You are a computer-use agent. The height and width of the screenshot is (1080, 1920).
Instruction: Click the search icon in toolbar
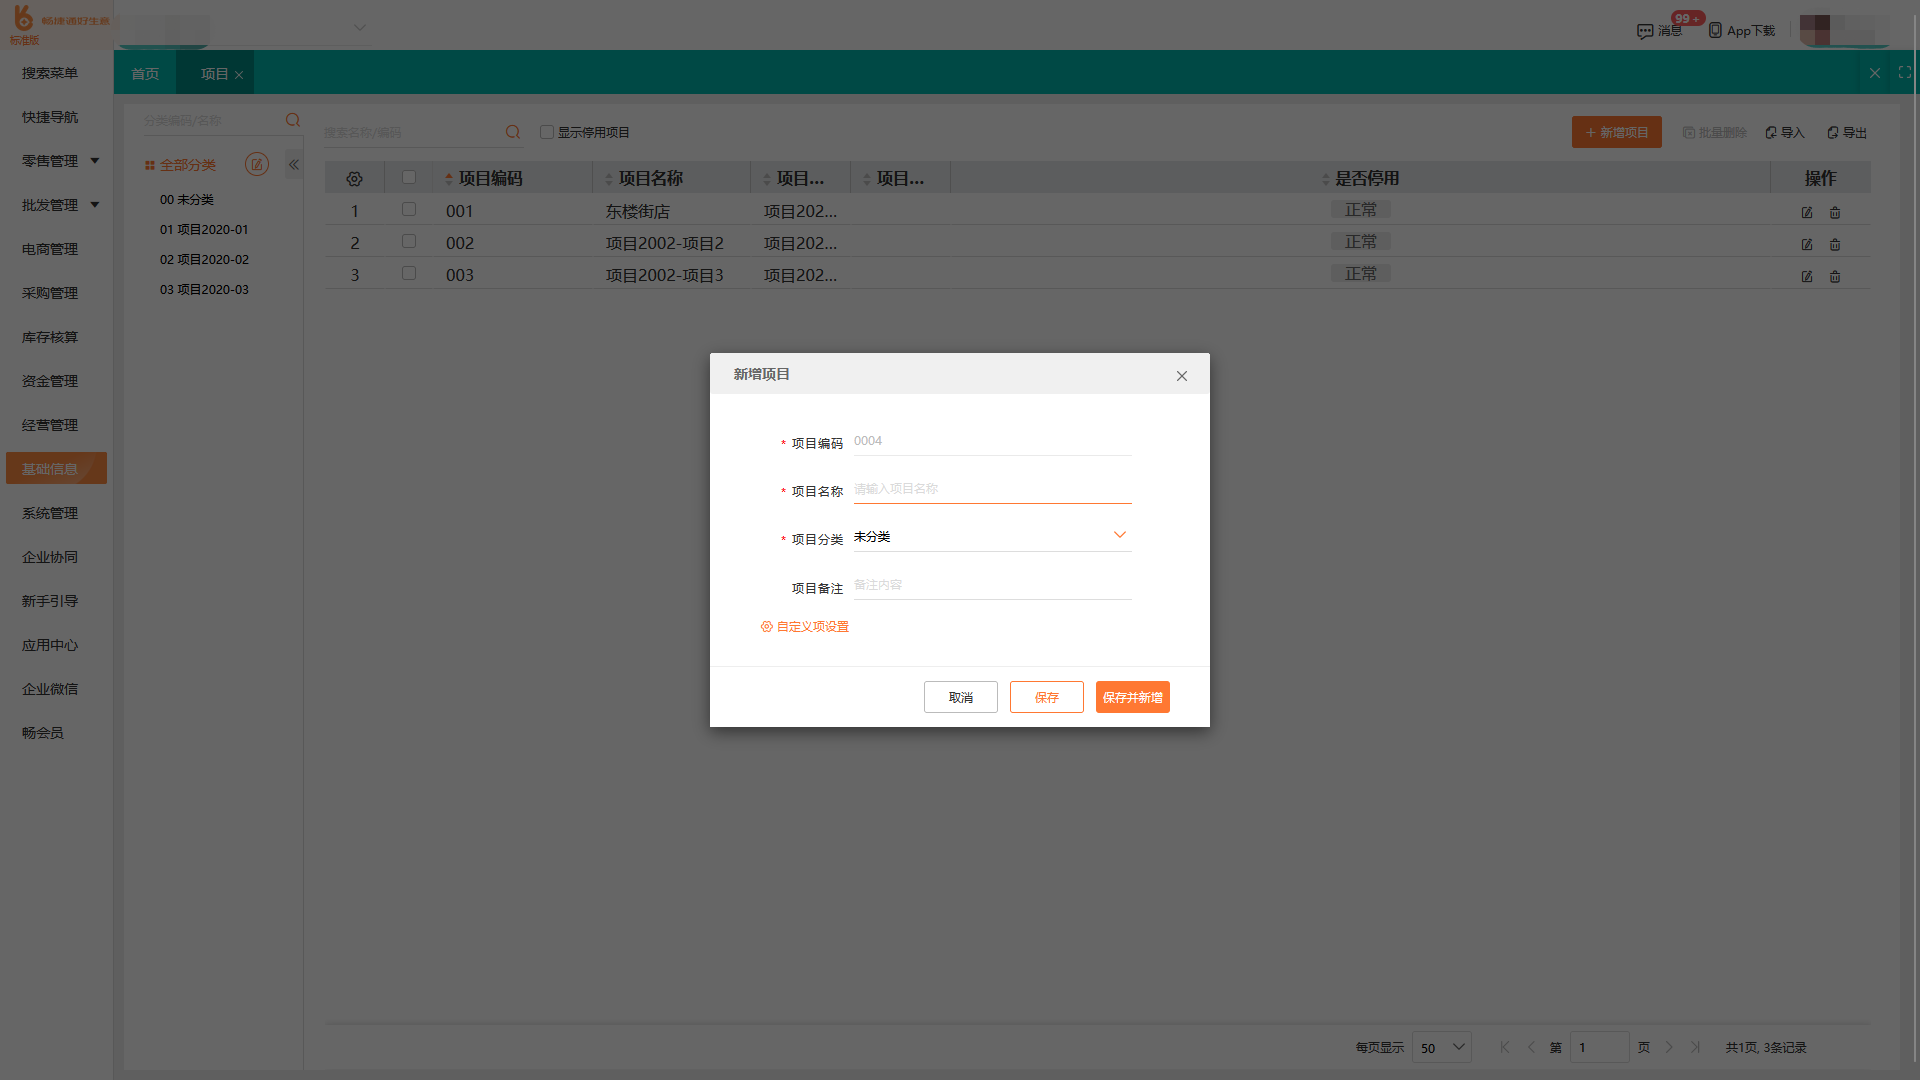point(514,131)
